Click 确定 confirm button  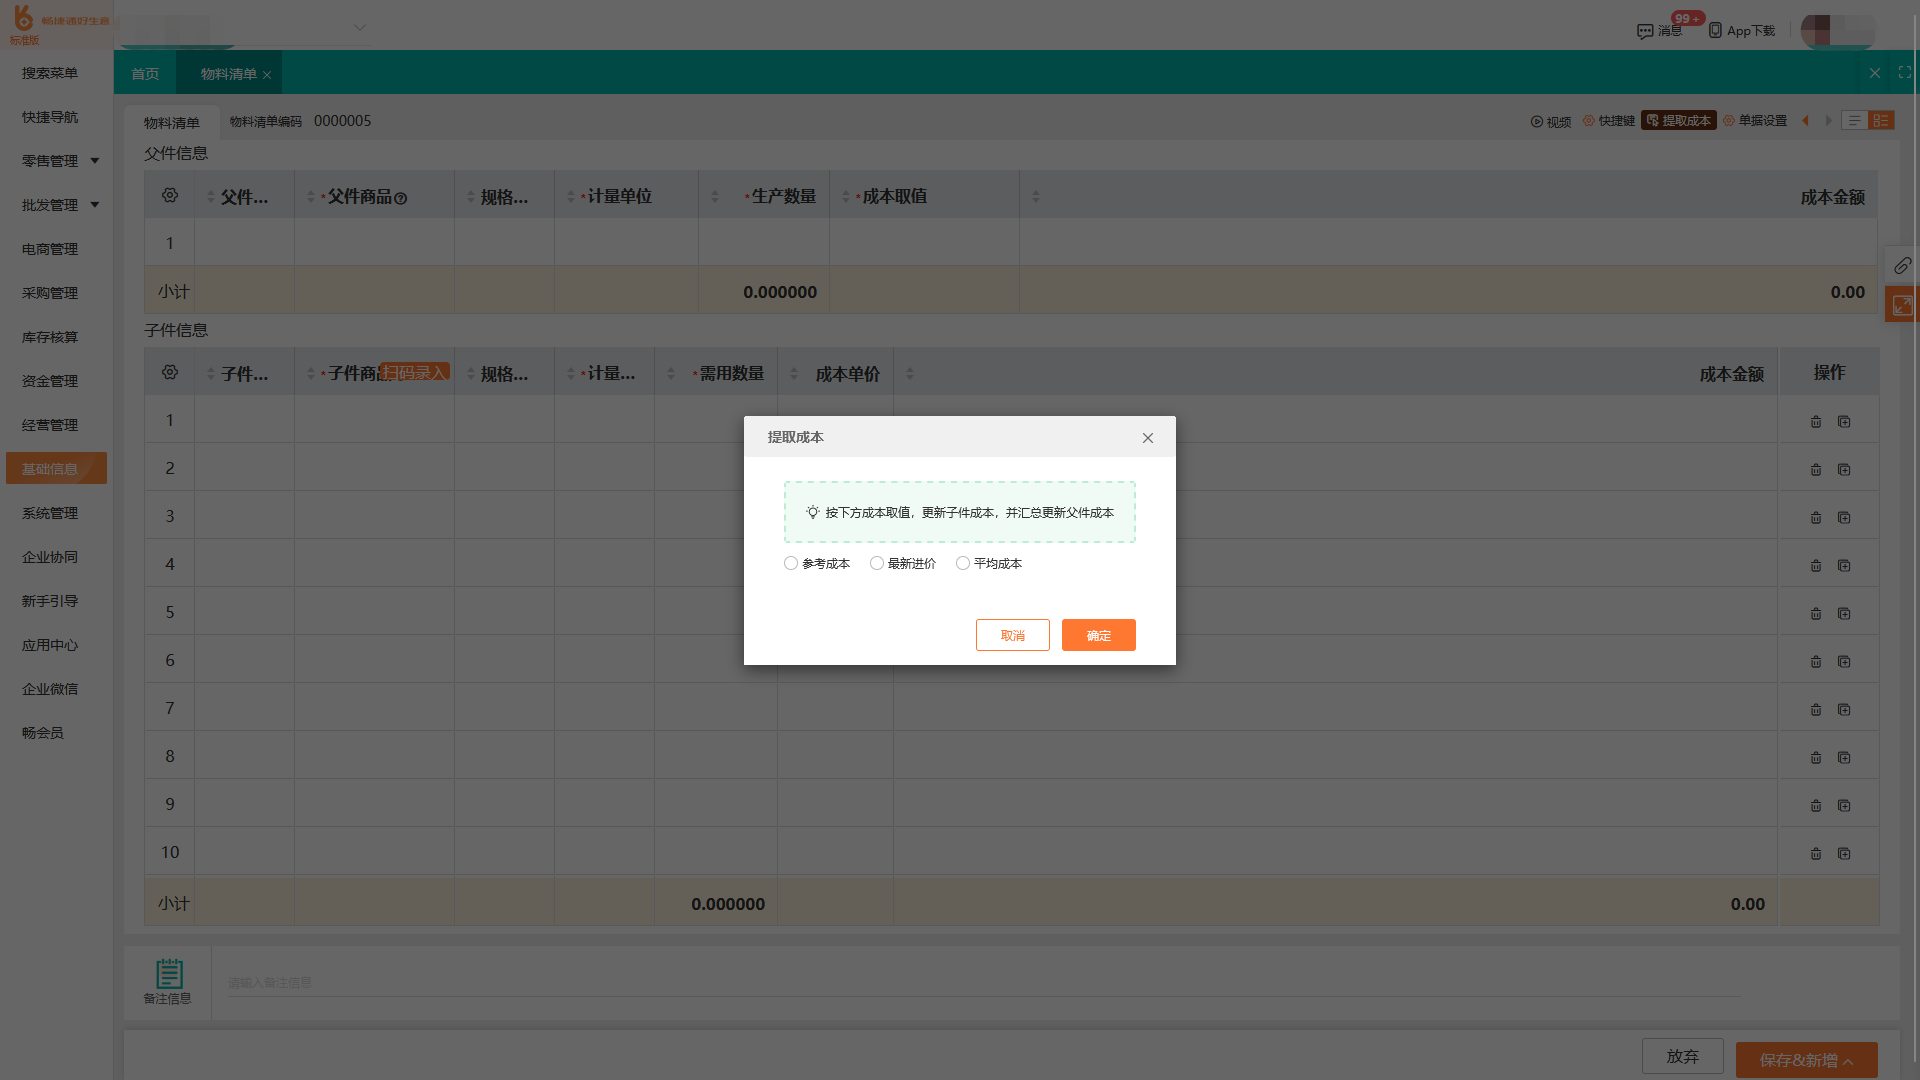pyautogui.click(x=1098, y=634)
